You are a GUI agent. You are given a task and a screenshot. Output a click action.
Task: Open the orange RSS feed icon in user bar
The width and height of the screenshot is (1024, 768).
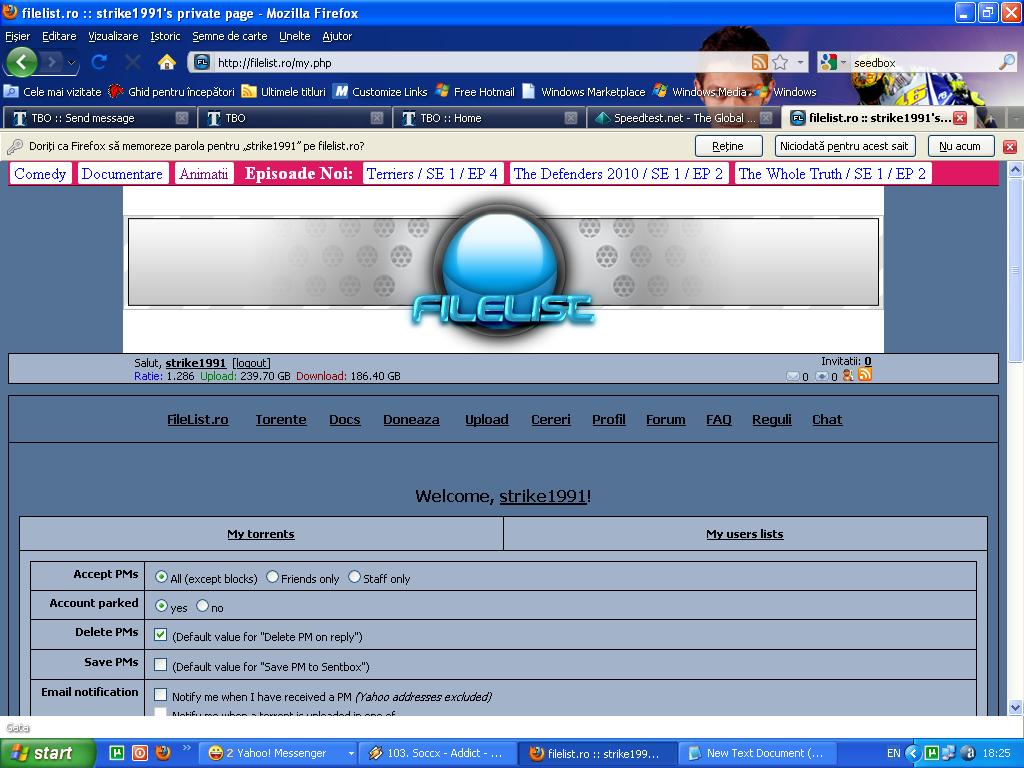[x=865, y=375]
